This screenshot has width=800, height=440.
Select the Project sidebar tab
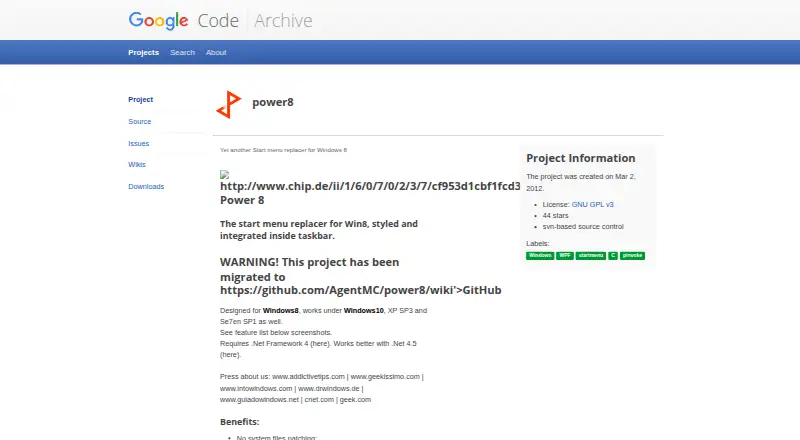(x=141, y=100)
